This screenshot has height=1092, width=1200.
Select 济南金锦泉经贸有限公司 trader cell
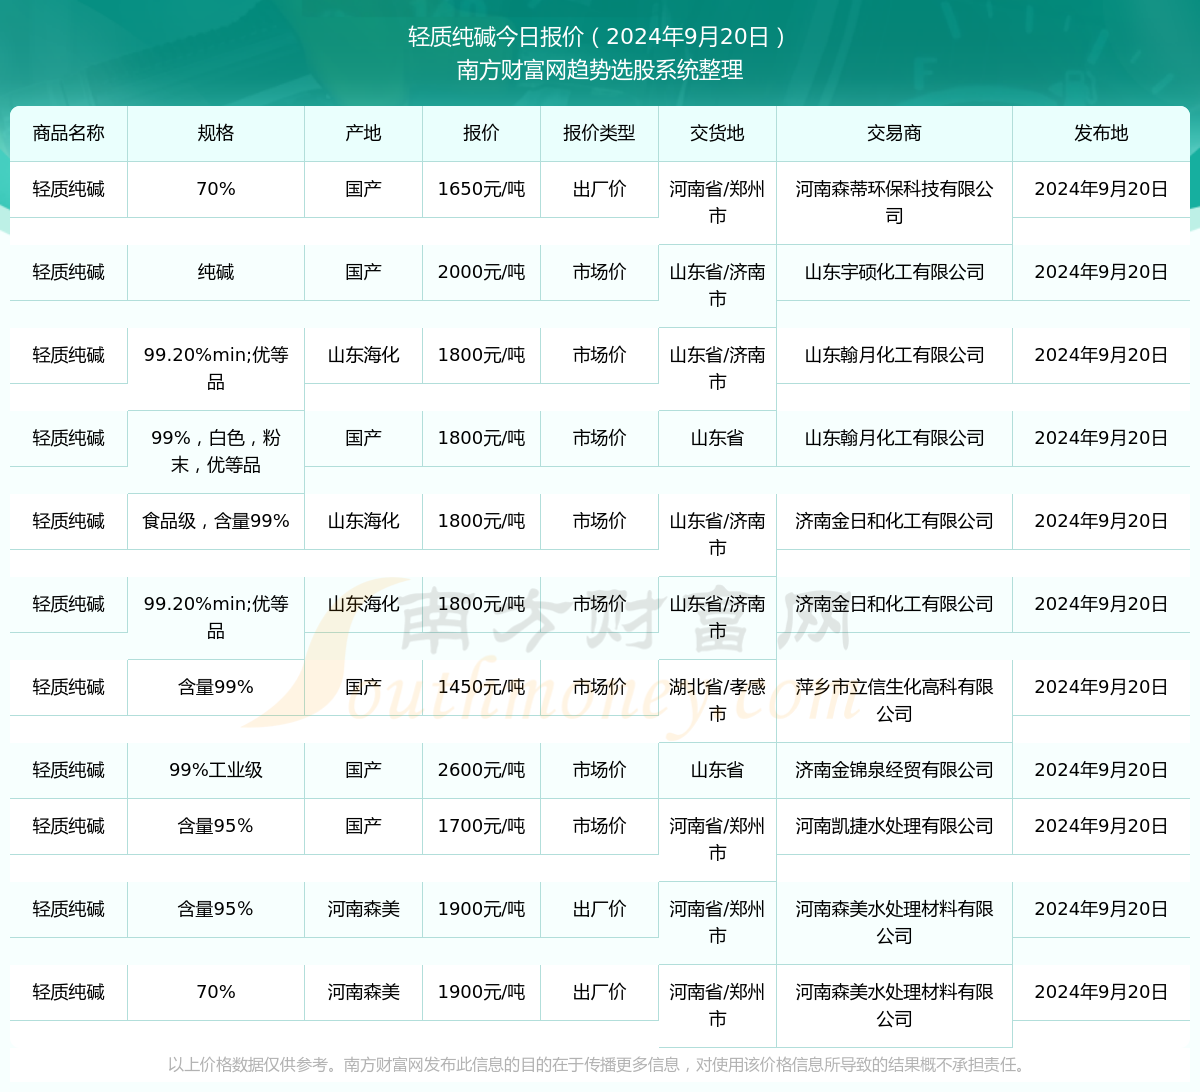[x=894, y=770]
